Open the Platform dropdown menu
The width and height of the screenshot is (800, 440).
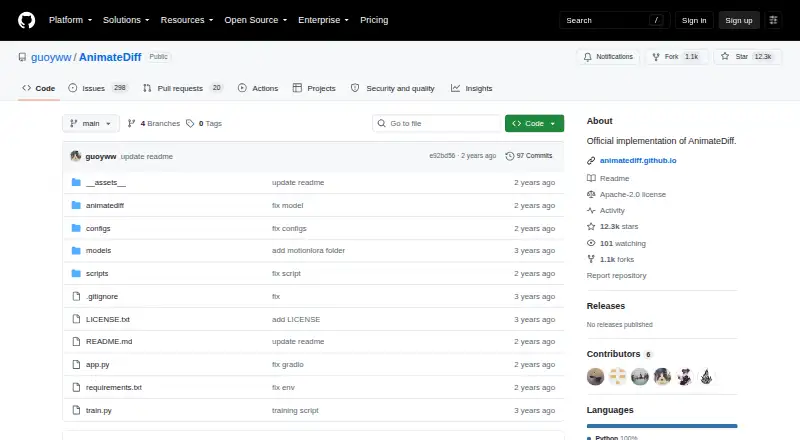click(x=70, y=20)
